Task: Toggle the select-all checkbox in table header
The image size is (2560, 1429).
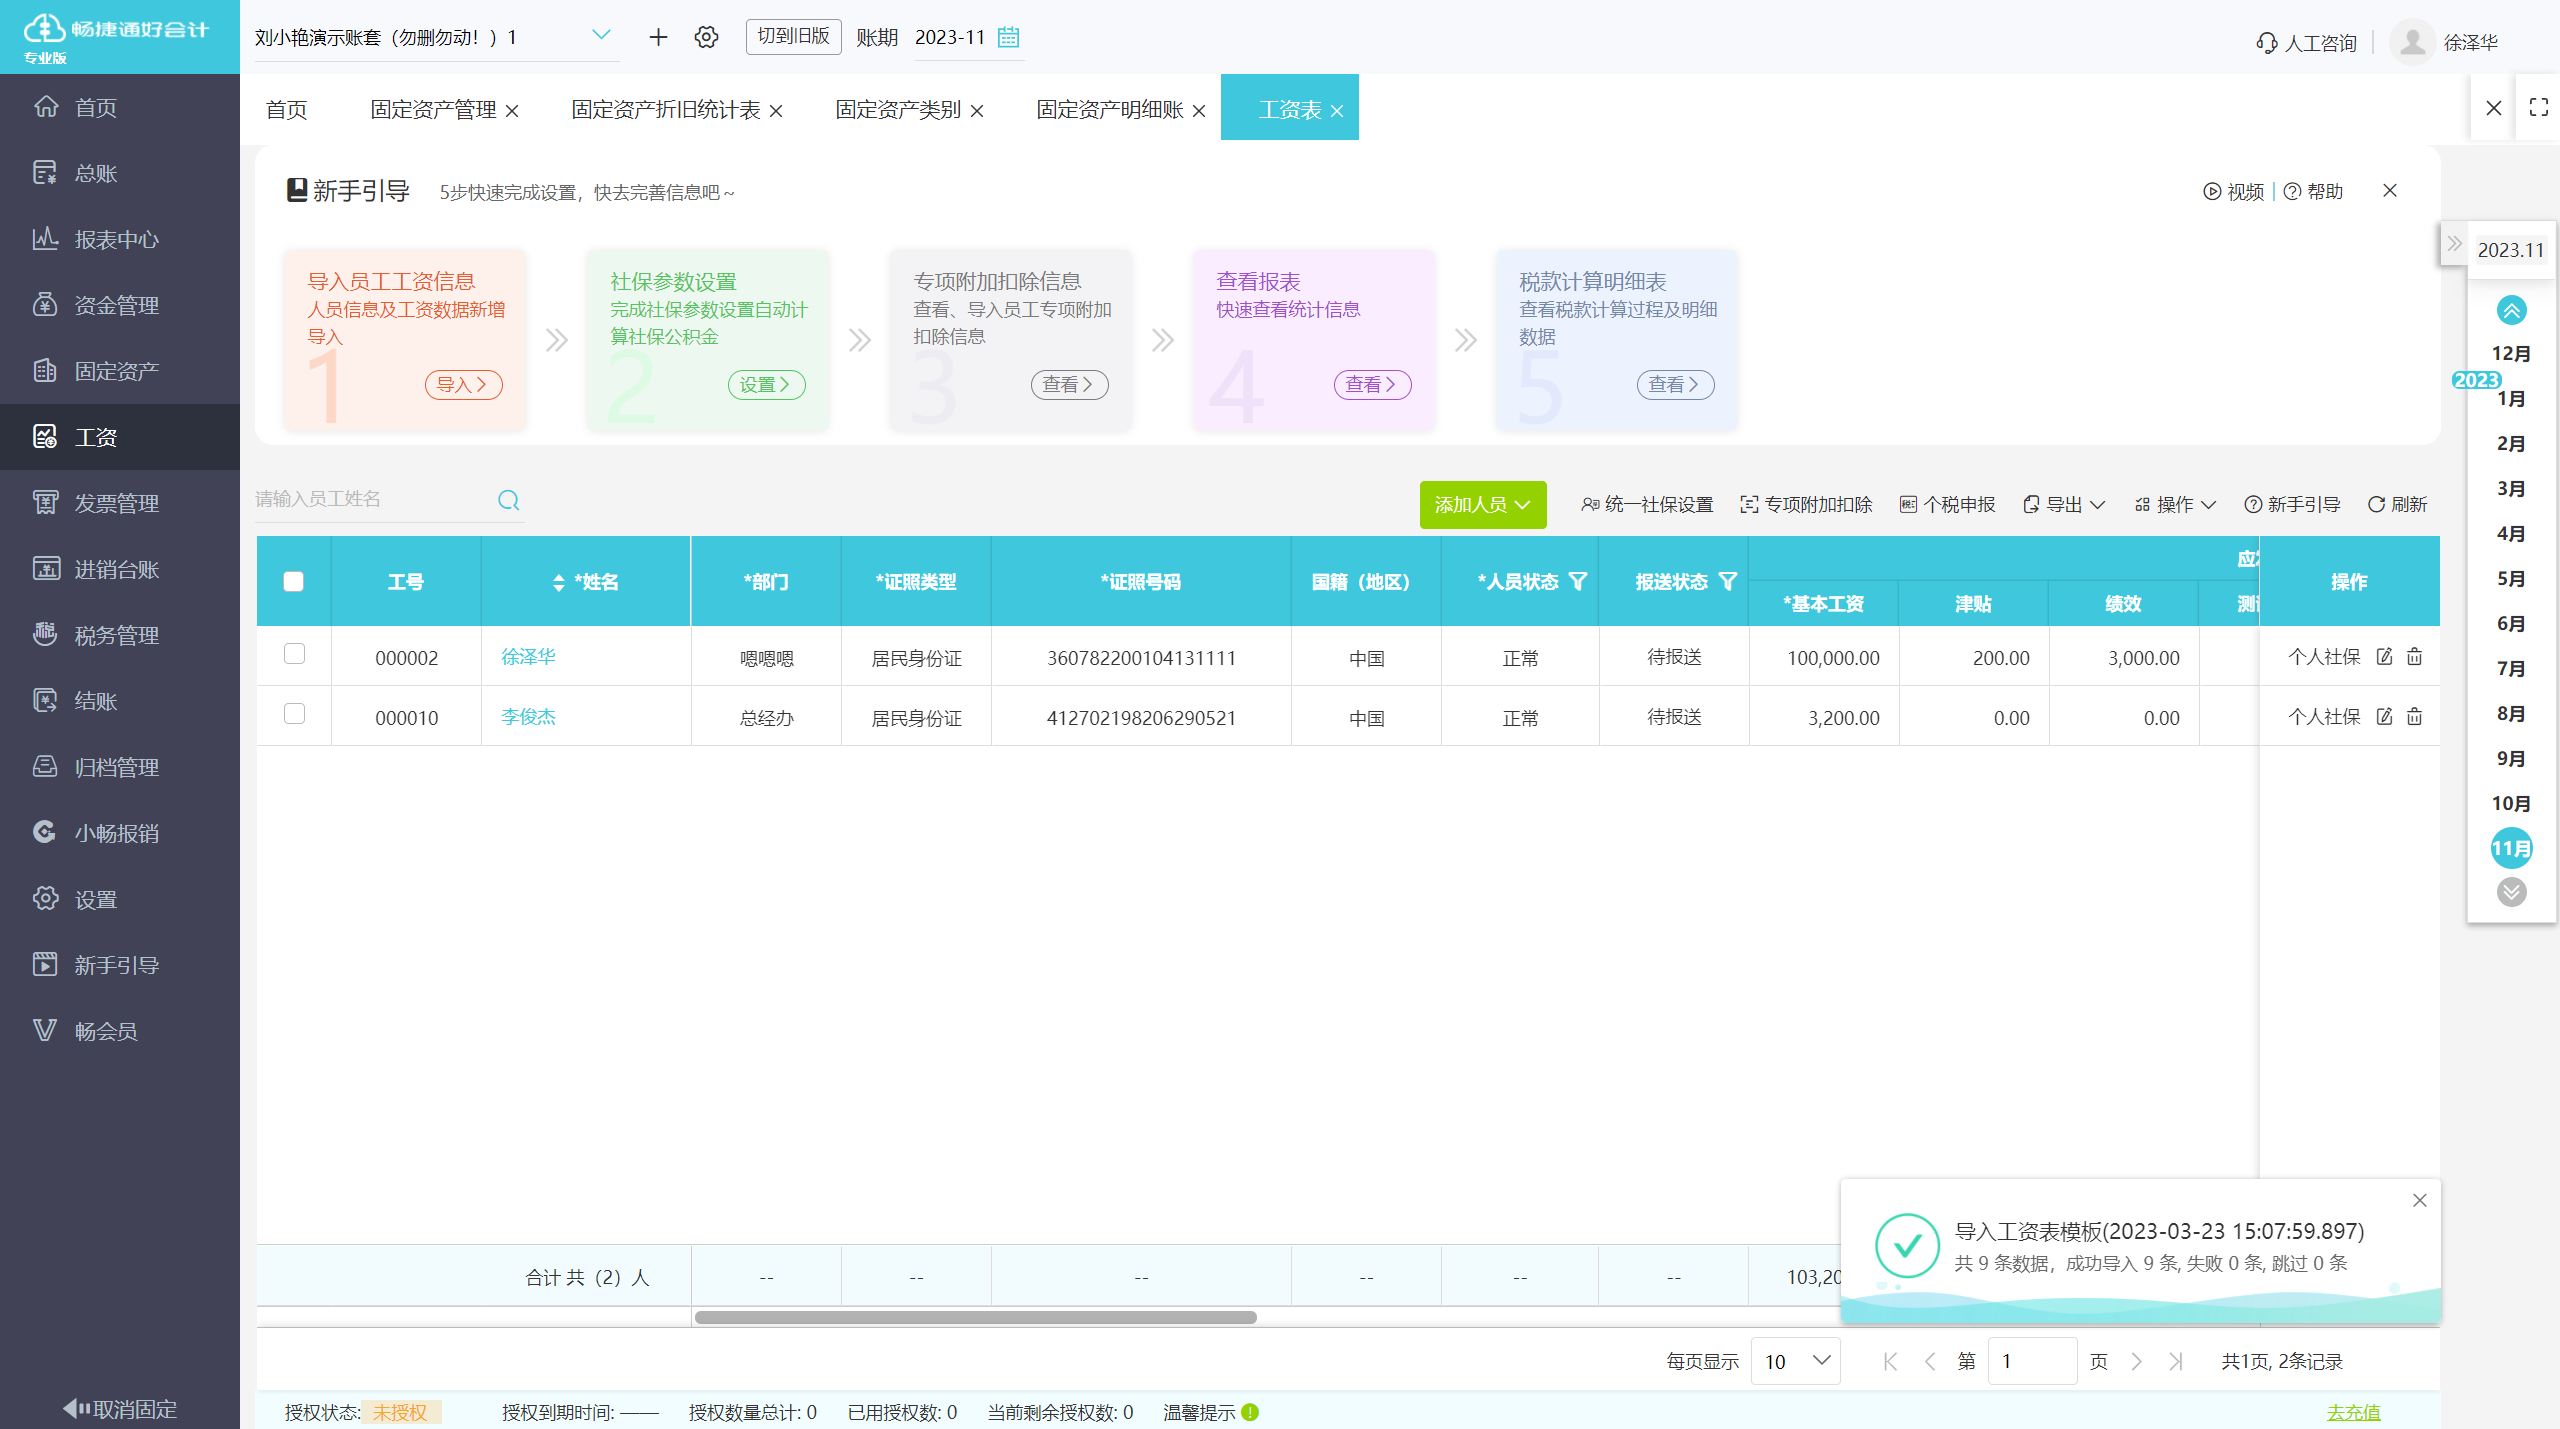Action: tap(294, 582)
